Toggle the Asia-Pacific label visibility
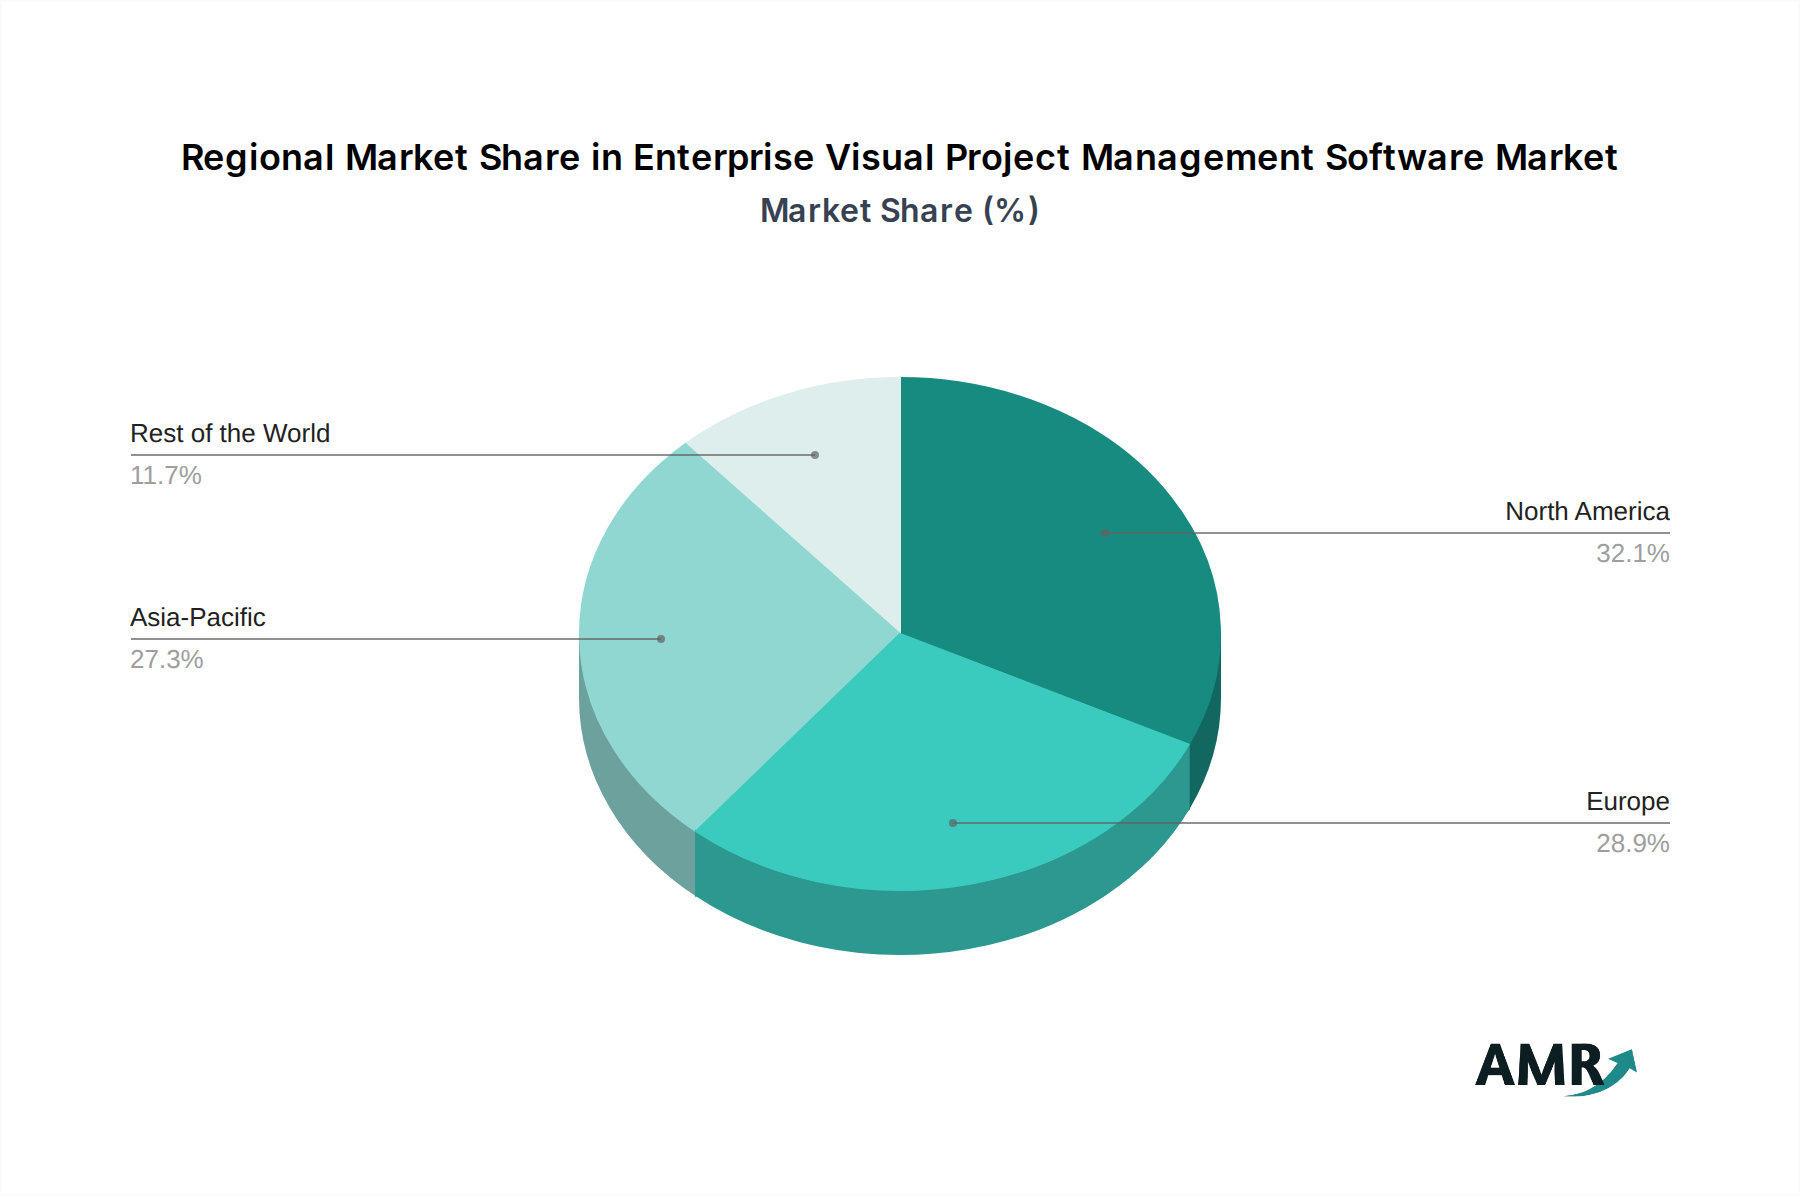Screen dimensions: 1800x1196 pos(197,618)
